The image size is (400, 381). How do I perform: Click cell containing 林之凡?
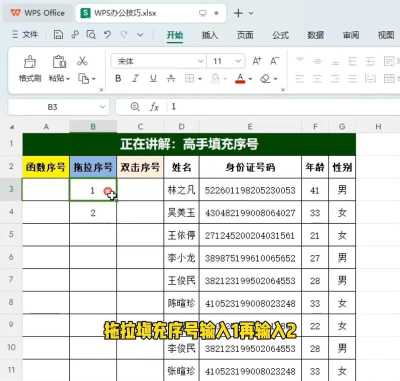tap(181, 190)
